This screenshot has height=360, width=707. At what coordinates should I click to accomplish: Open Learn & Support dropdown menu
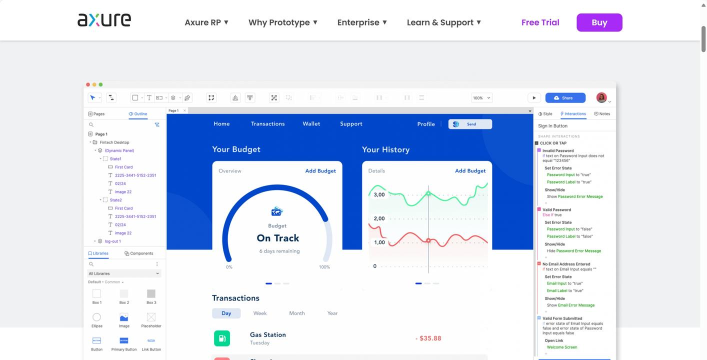point(444,22)
